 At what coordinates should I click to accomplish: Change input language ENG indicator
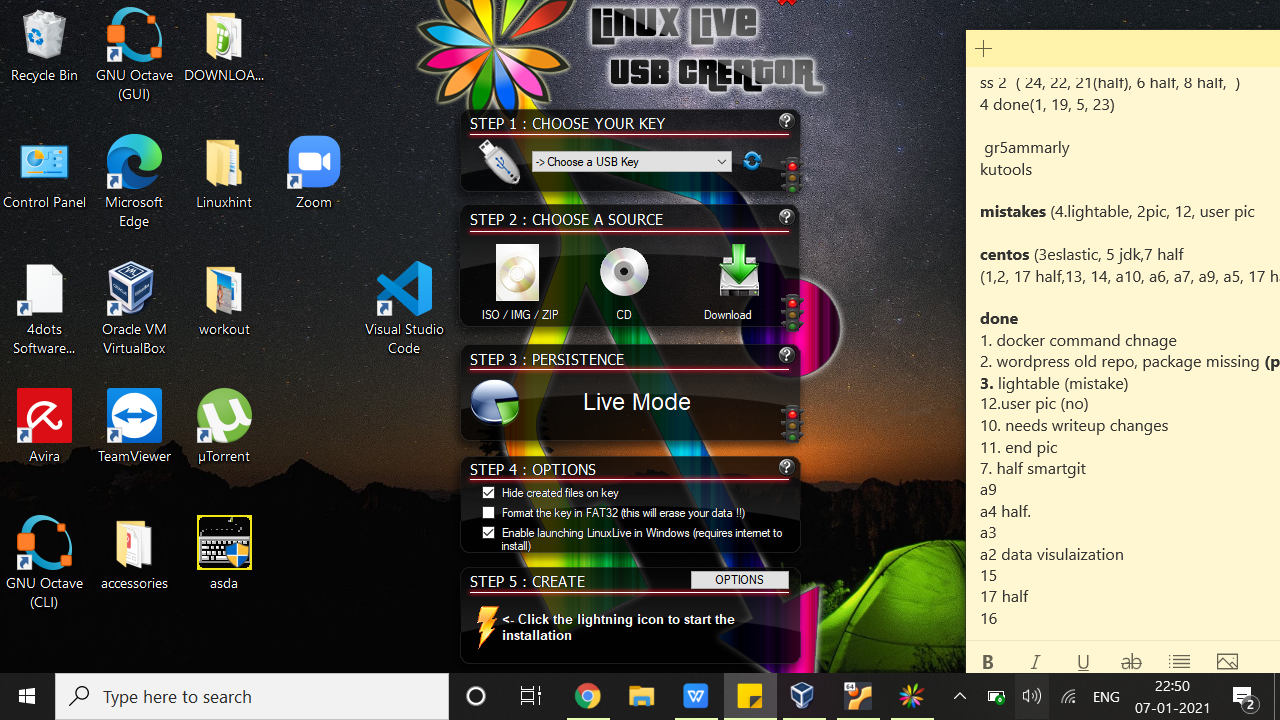point(1106,696)
